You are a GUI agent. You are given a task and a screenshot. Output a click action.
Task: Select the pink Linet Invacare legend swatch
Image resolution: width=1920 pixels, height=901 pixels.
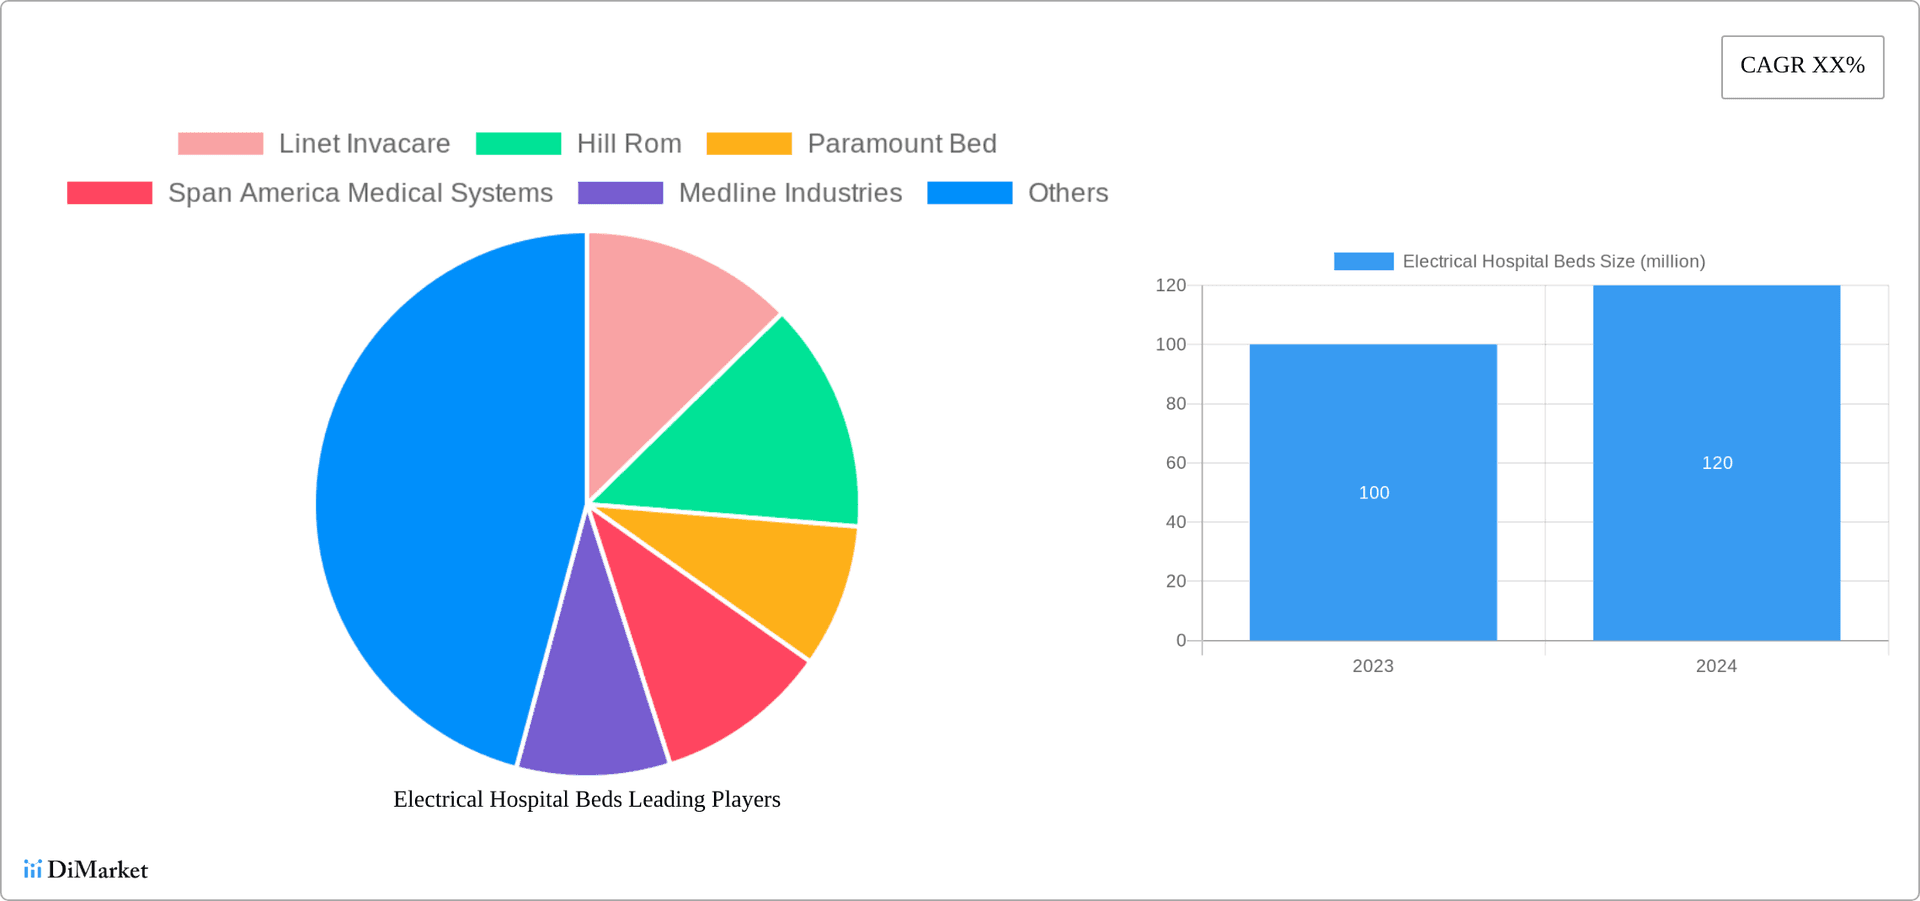[221, 143]
